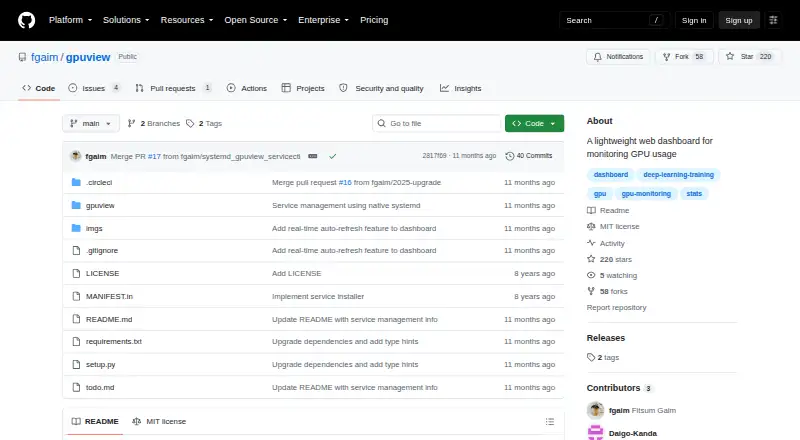Open the Notifications bell button
Viewport: 800px width, 440px height.
(618, 57)
